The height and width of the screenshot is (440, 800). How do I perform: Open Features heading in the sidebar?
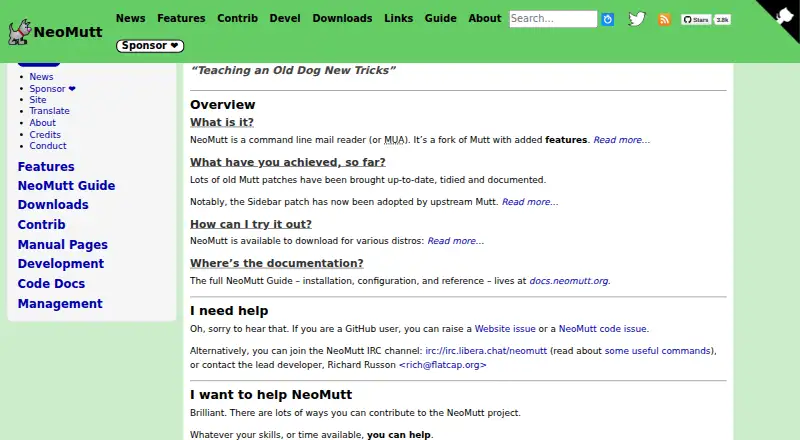[46, 166]
